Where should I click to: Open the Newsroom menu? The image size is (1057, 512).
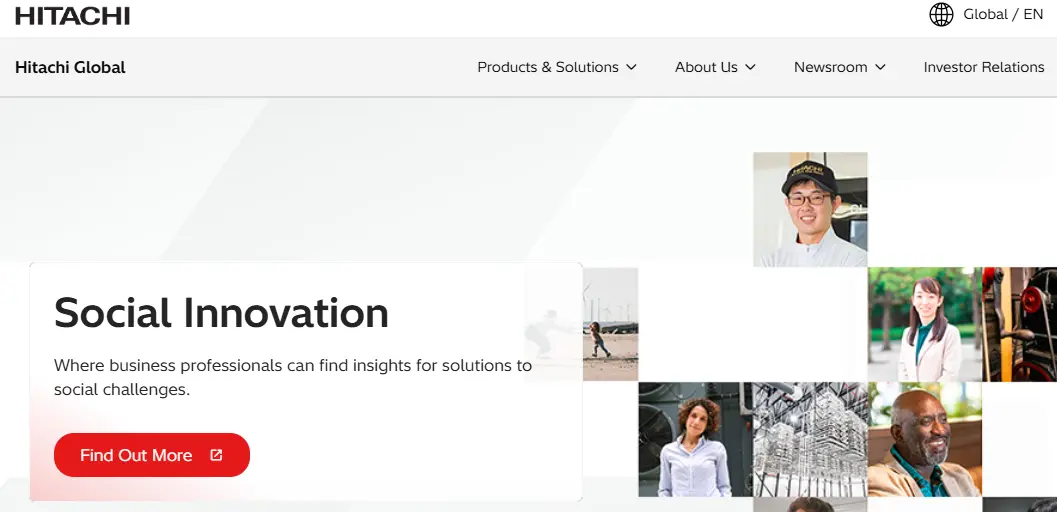click(x=840, y=67)
